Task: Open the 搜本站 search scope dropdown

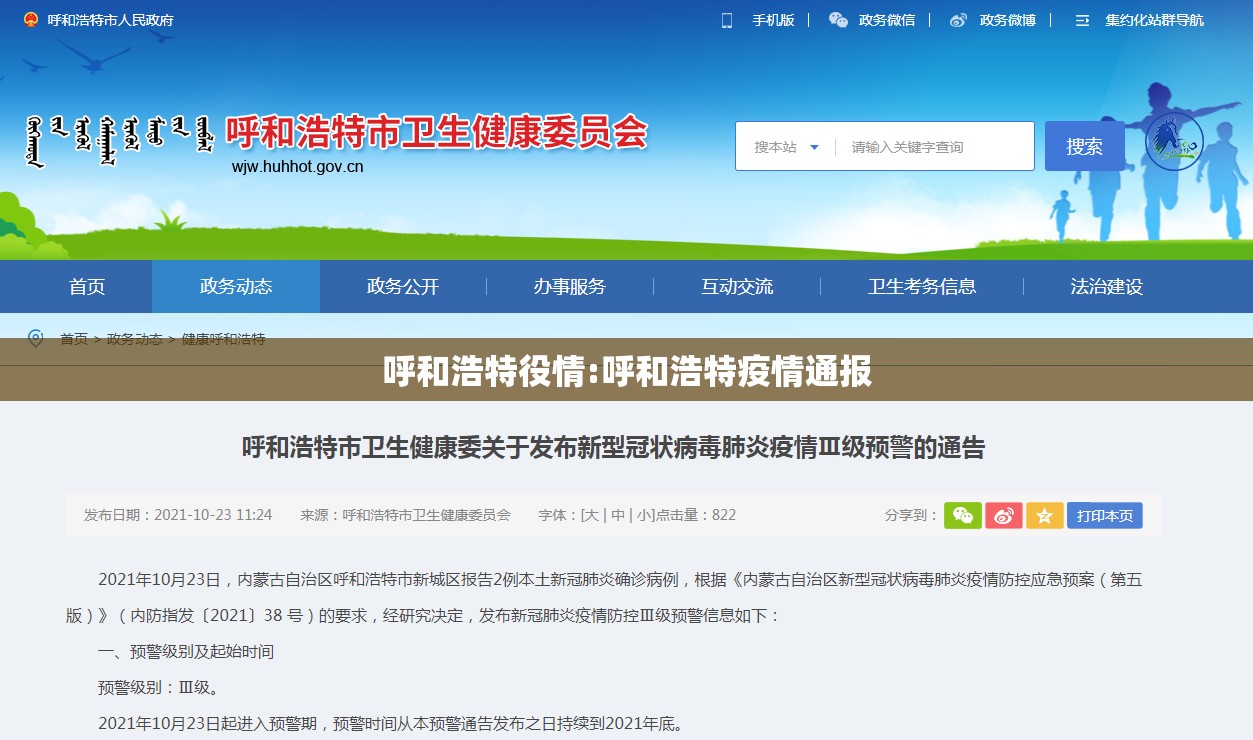Action: point(786,147)
